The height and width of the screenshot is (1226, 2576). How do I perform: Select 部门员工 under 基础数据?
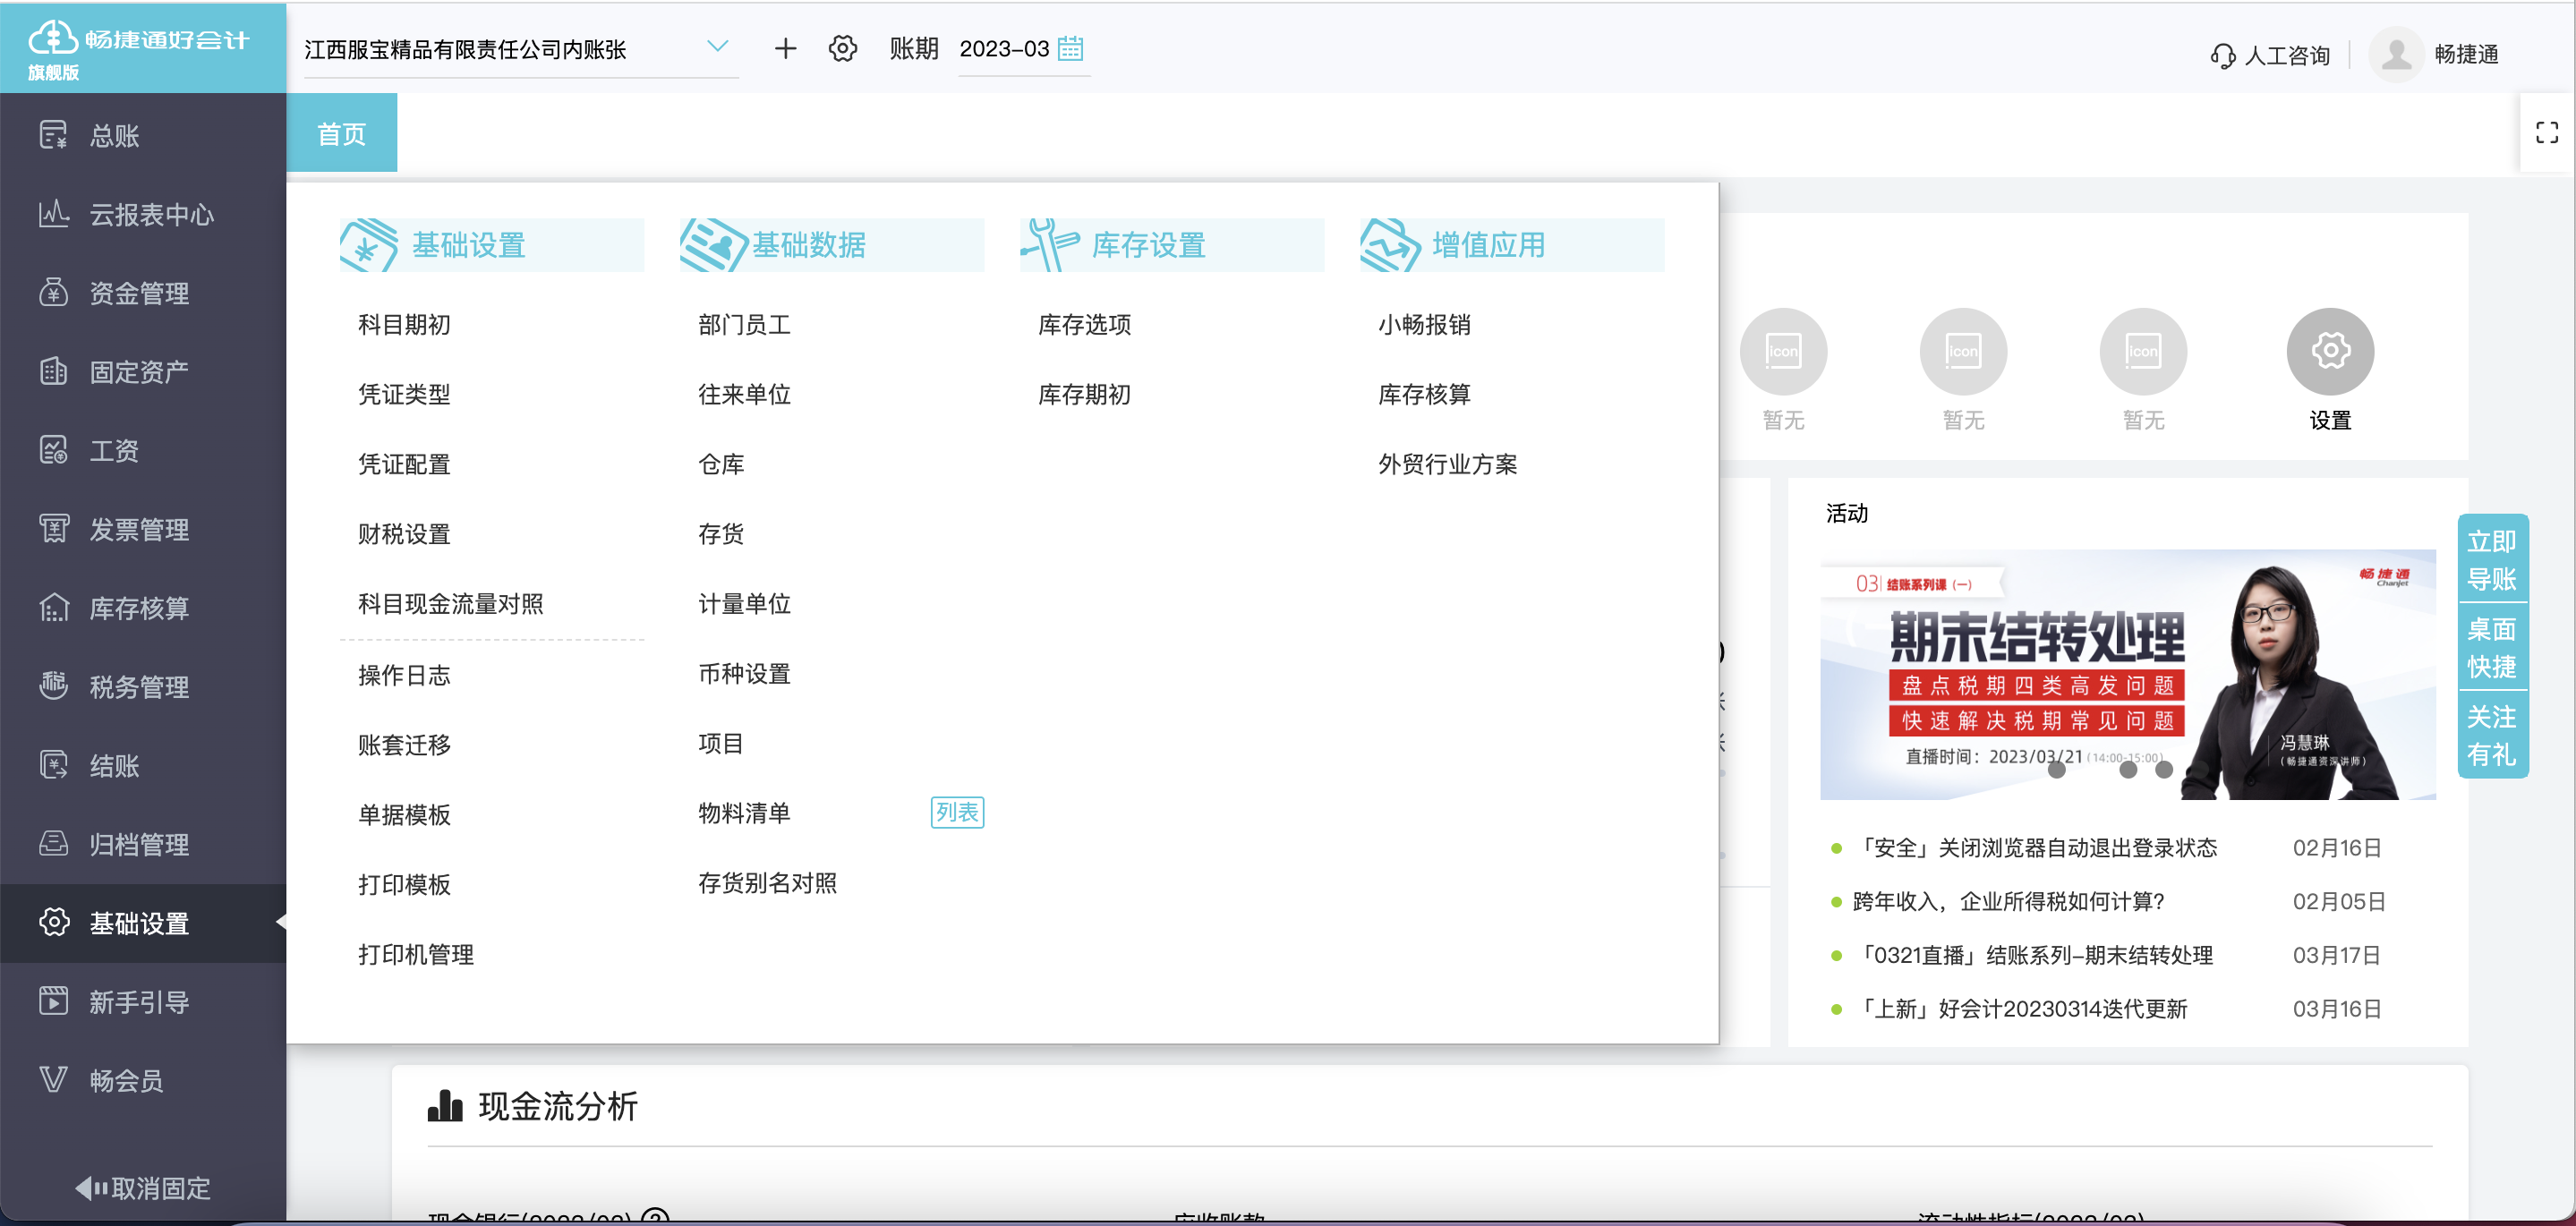click(x=743, y=324)
